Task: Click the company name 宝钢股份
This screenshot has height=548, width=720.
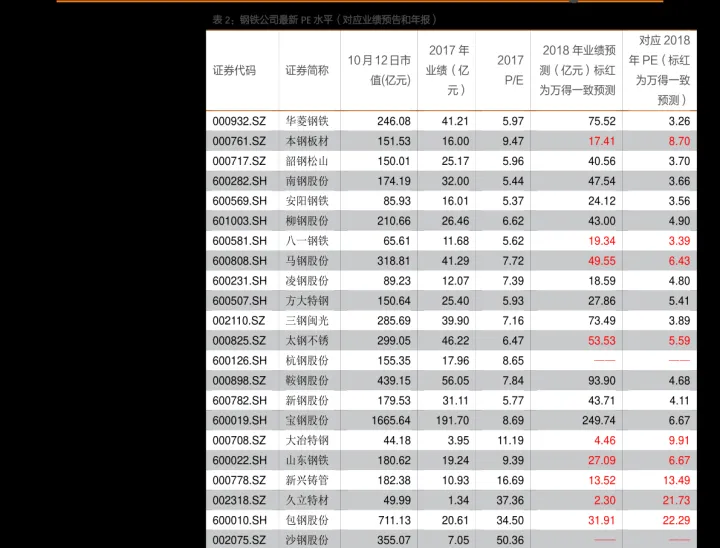Action: click(x=306, y=421)
